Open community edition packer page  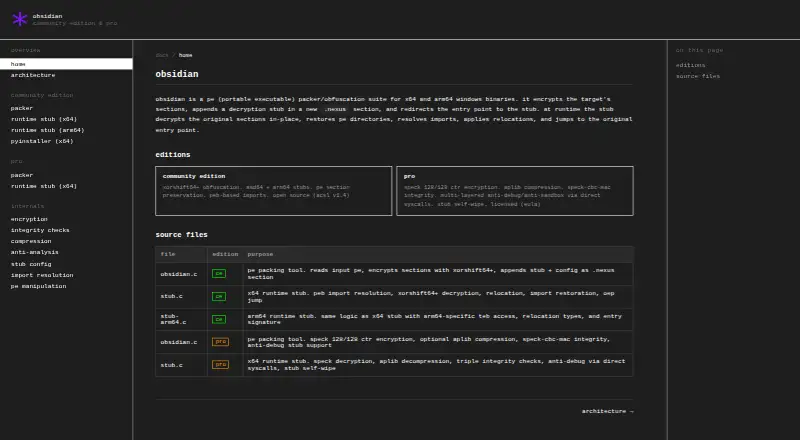pos(22,108)
